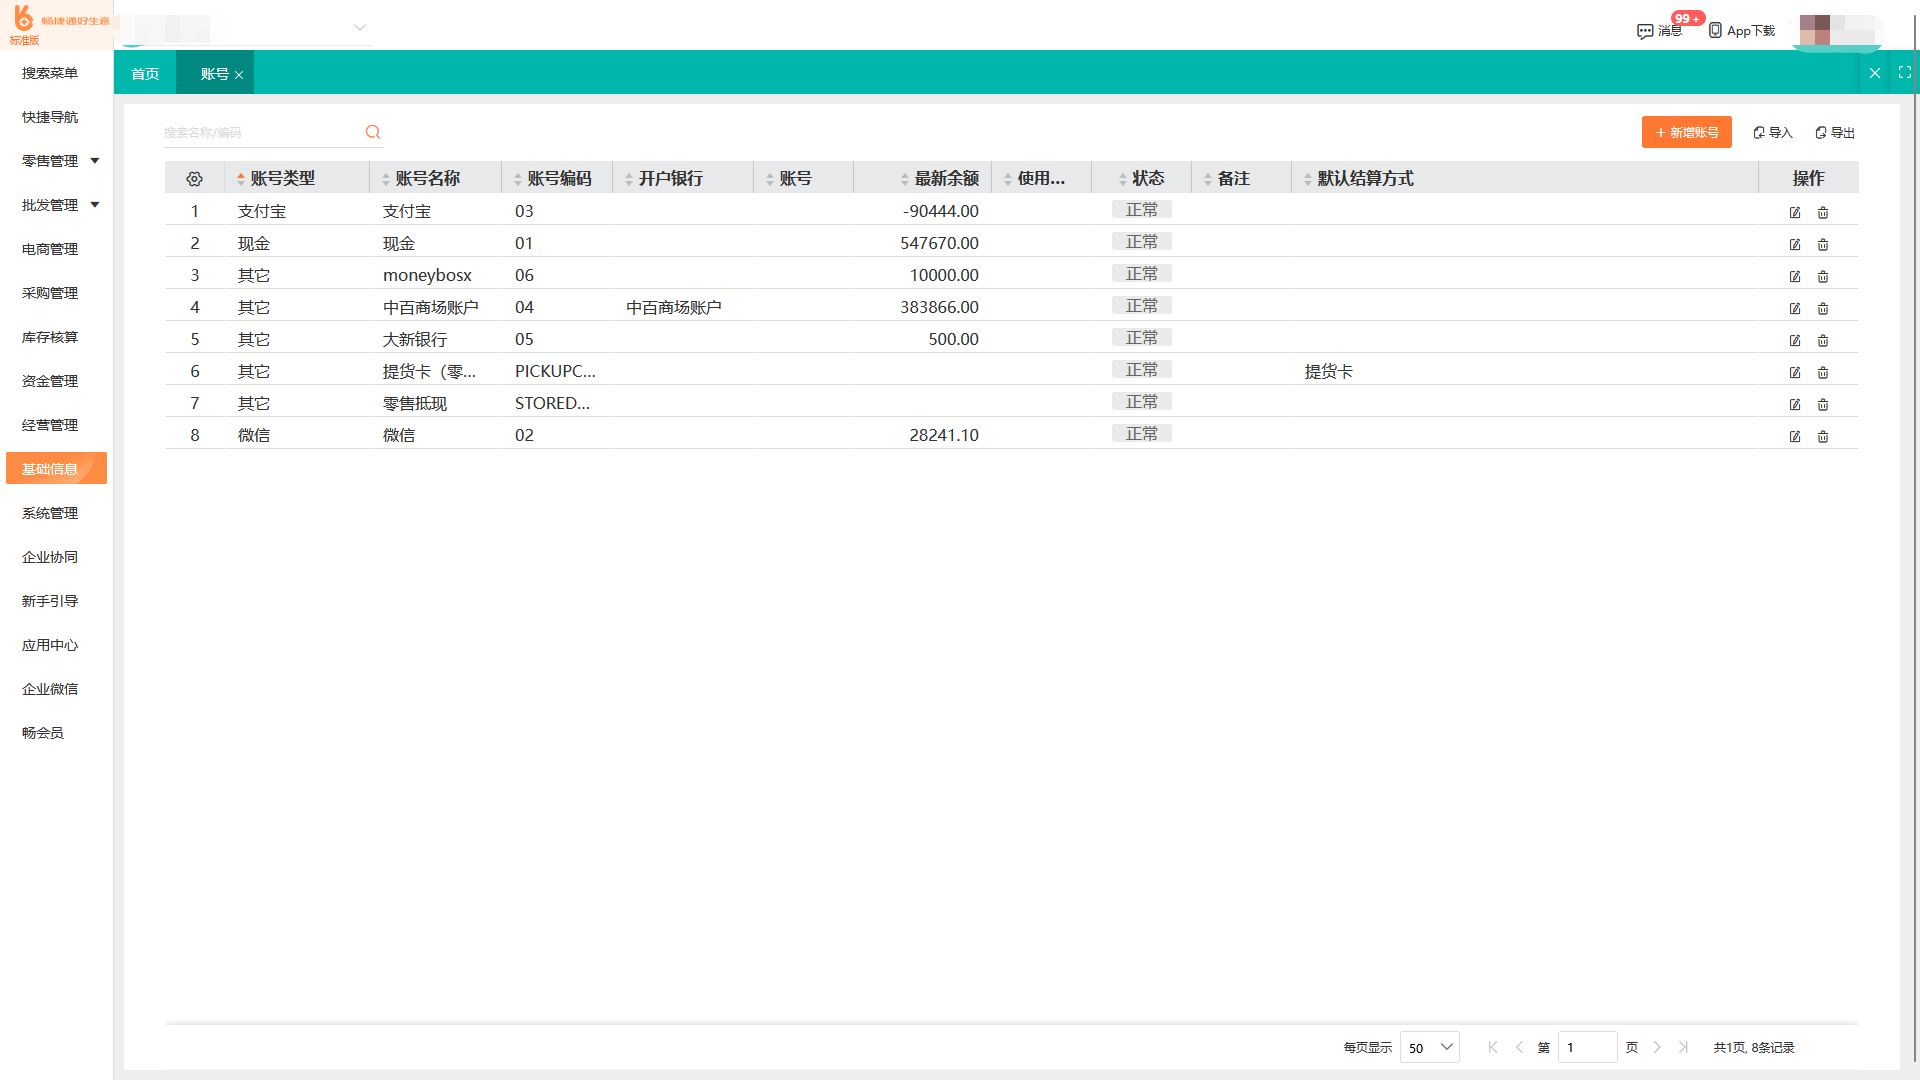Expand the 每页显示 50 dropdown
This screenshot has height=1080, width=1920.
click(1428, 1047)
